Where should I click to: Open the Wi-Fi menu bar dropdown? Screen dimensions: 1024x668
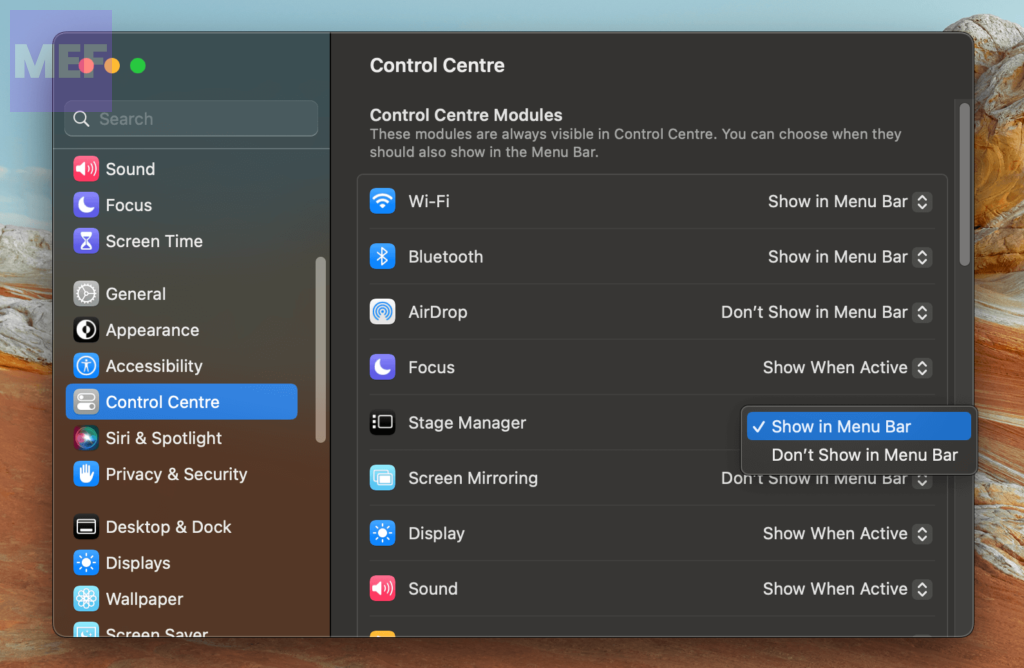pos(849,201)
